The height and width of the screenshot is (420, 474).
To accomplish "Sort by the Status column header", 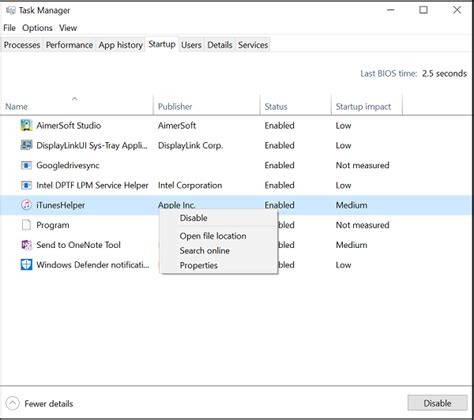I will [296, 106].
